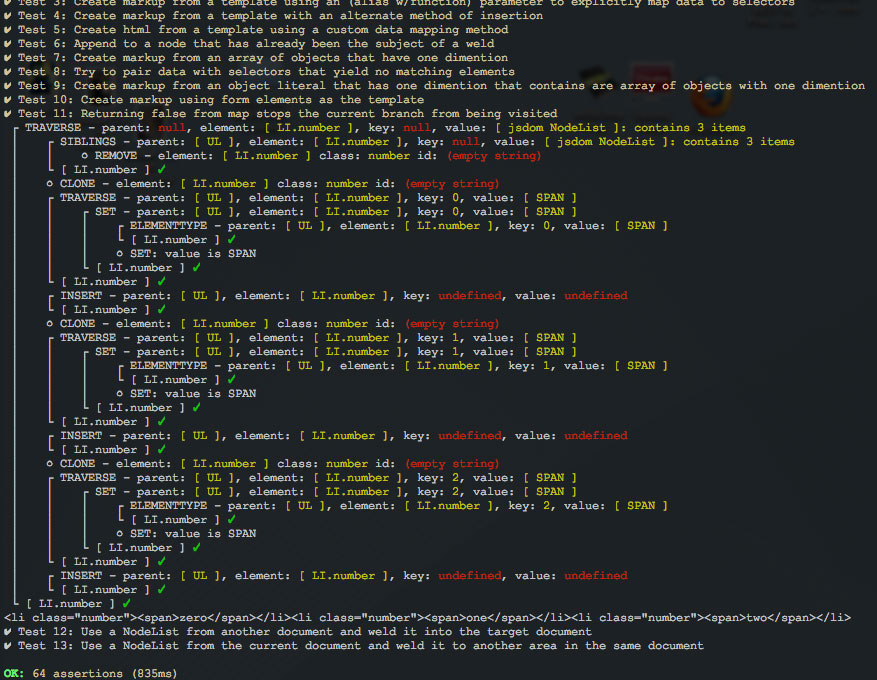
Task: Click the green checkmark under ELEMENTTYPE key 2
Action: tap(231, 520)
